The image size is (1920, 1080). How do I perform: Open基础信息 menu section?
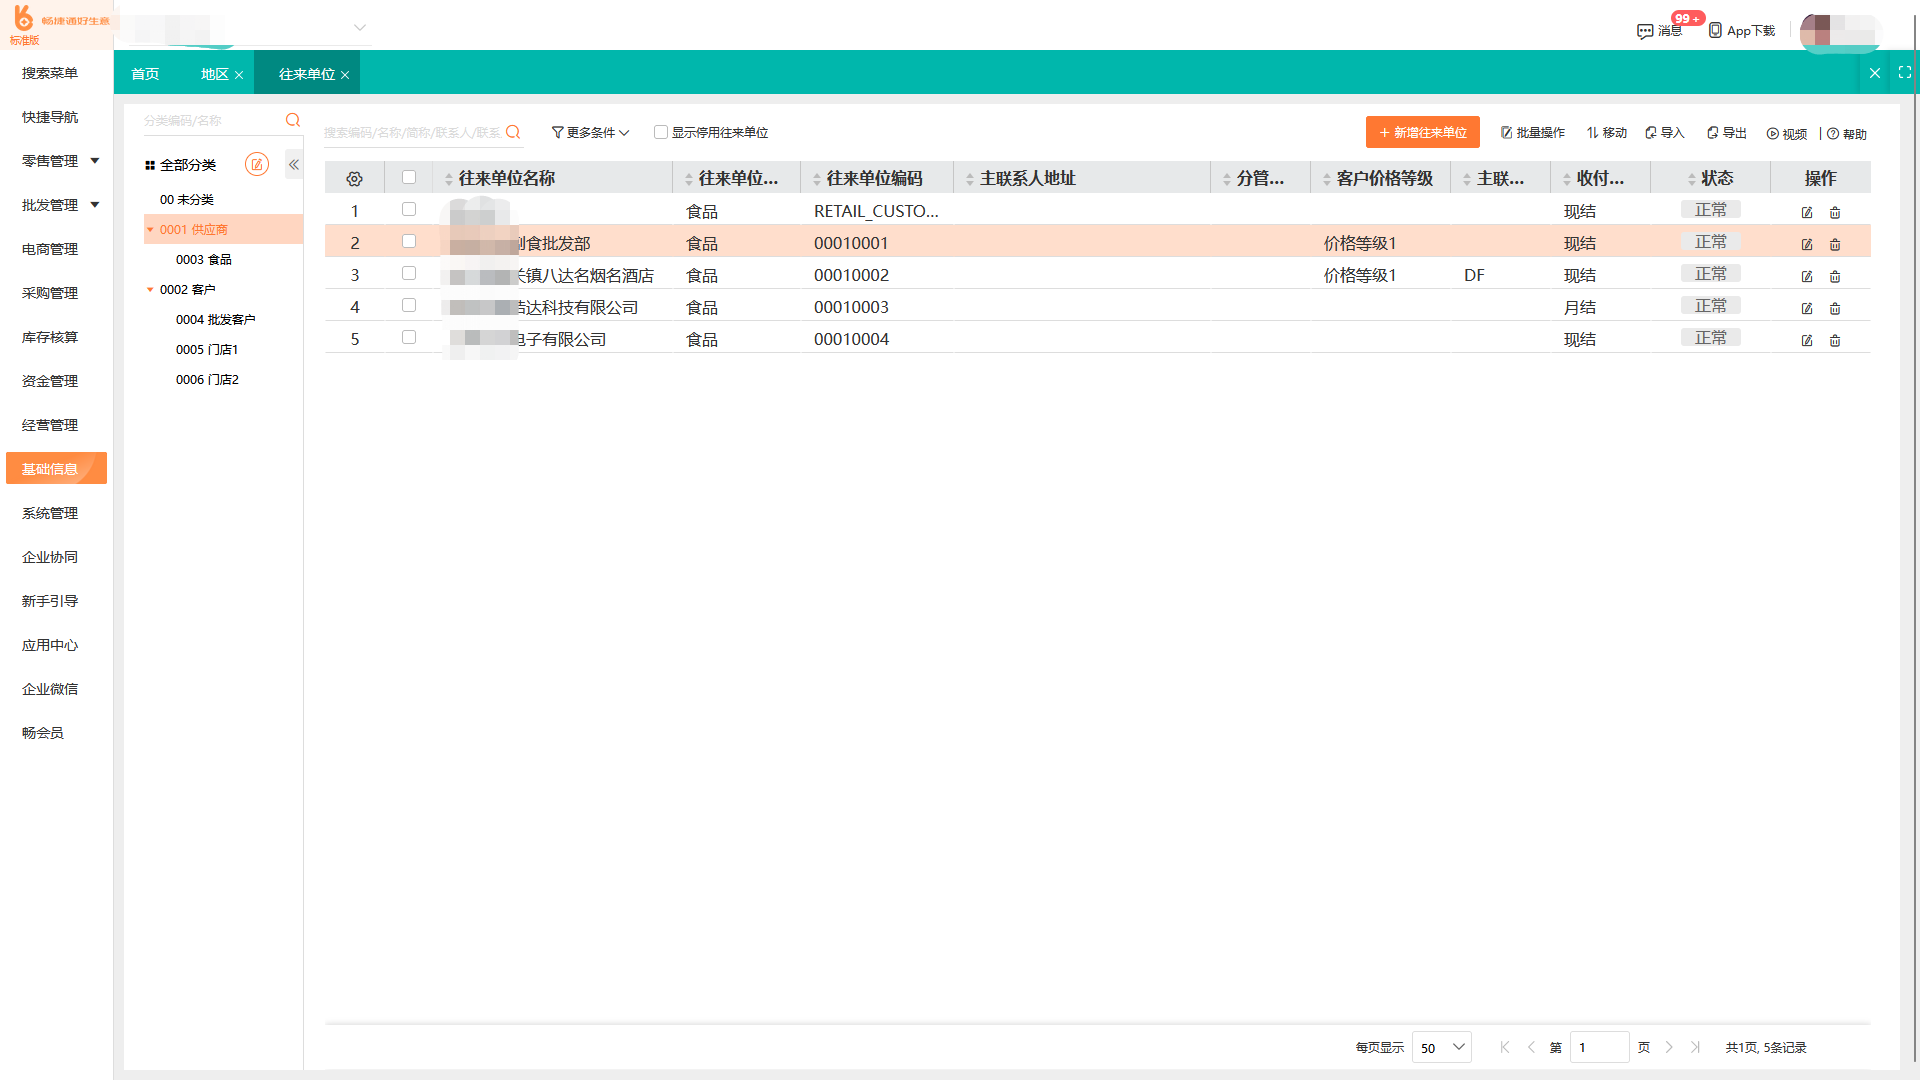pos(54,468)
